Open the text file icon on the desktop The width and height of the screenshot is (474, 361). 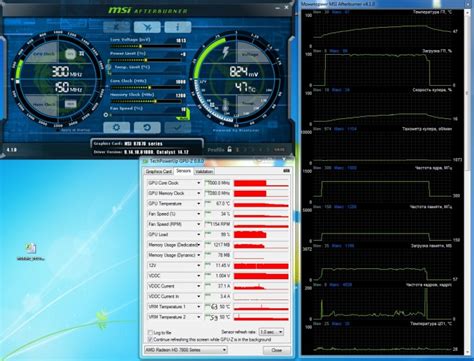point(31,248)
